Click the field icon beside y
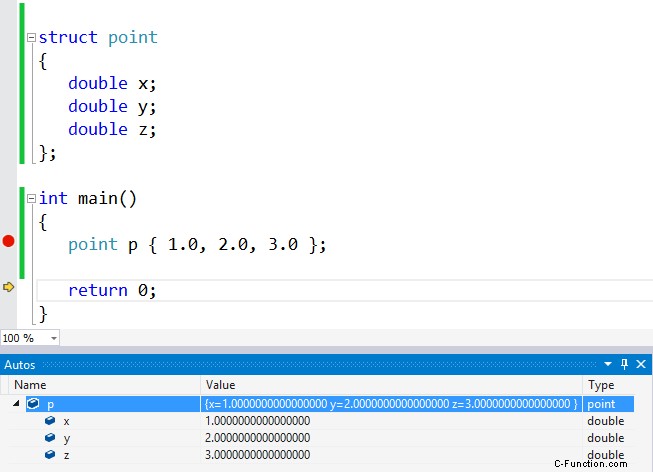Image resolution: width=653 pixels, height=472 pixels. (x=50, y=438)
